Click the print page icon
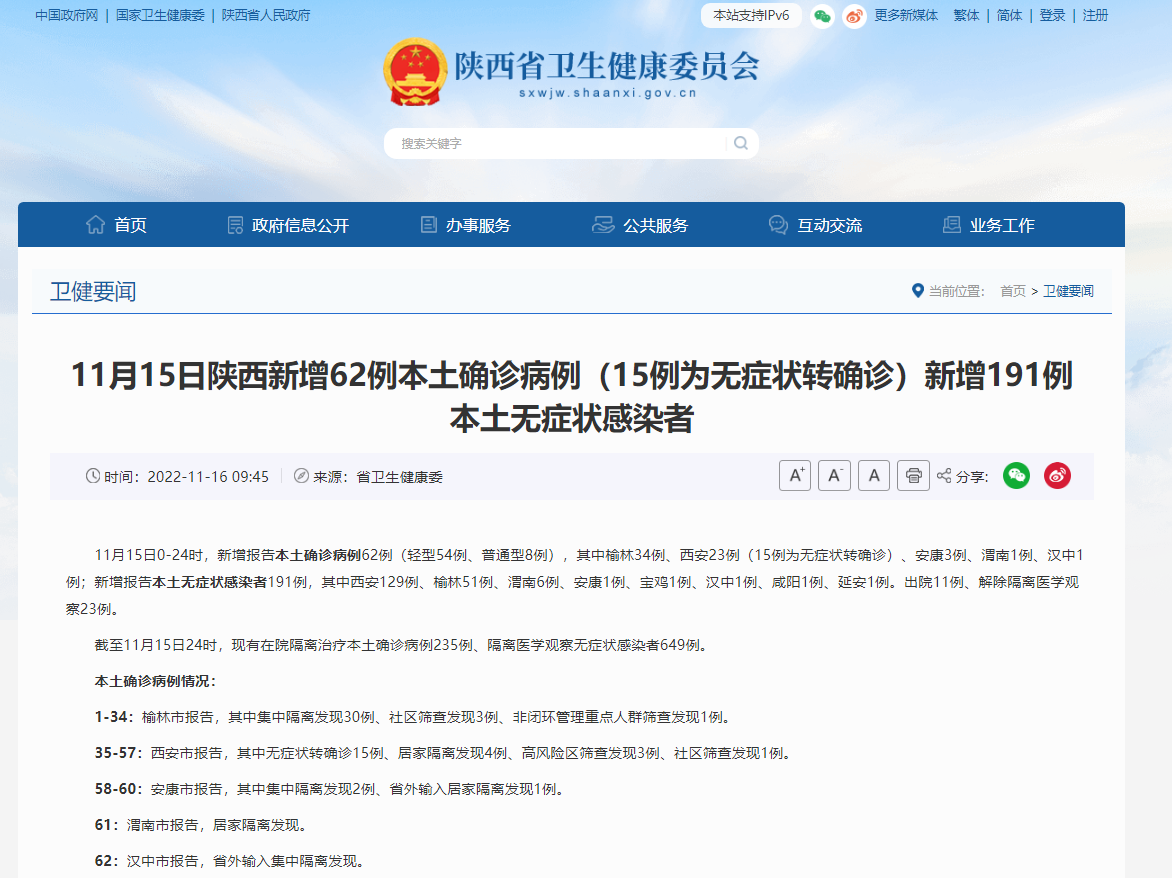 coord(913,476)
